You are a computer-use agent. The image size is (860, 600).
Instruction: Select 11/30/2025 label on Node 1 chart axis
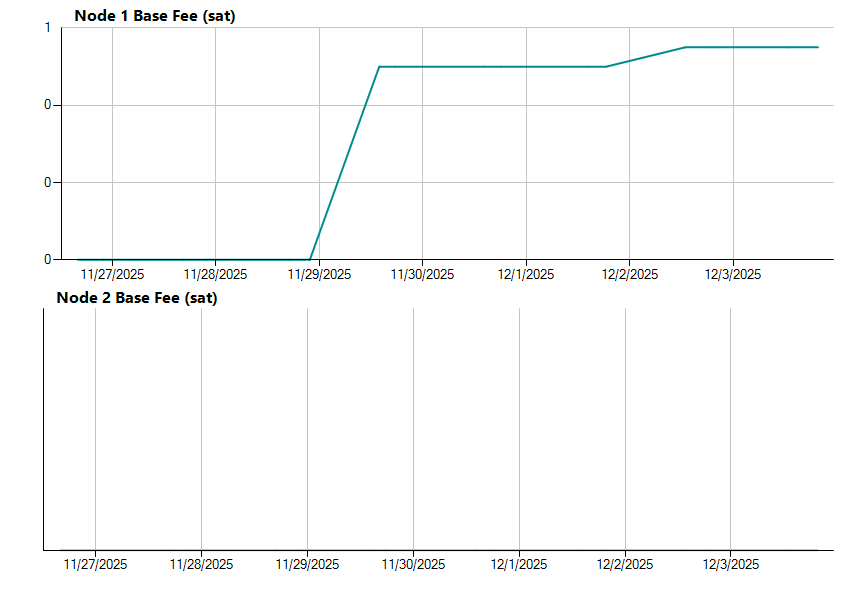[x=422, y=274]
